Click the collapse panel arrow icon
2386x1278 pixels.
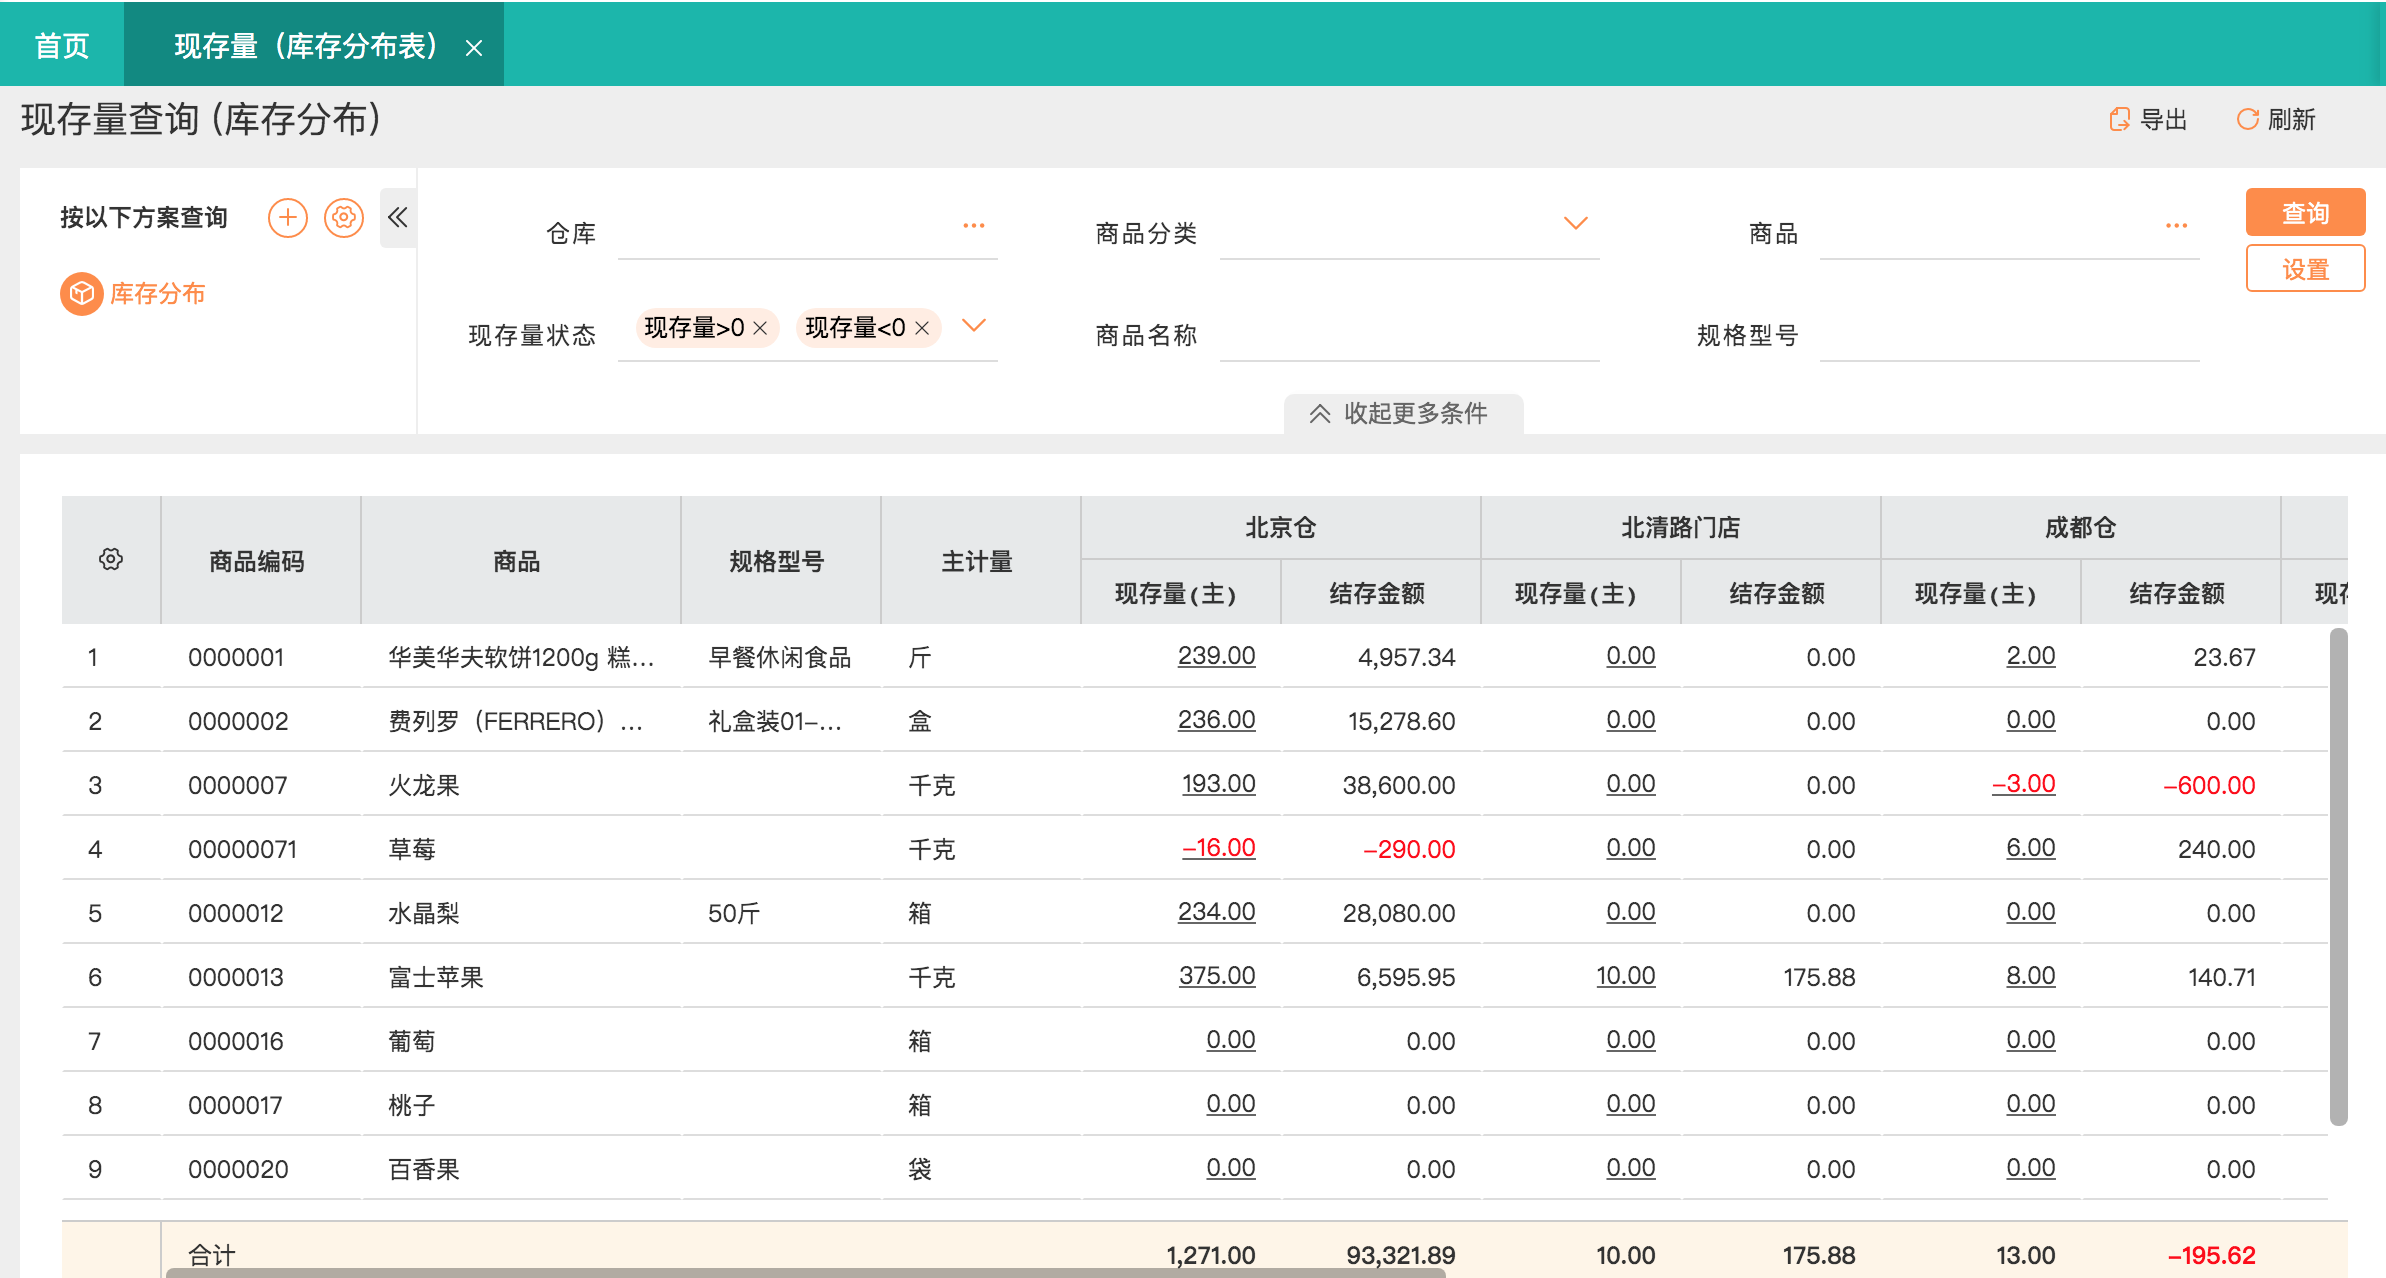coord(399,219)
